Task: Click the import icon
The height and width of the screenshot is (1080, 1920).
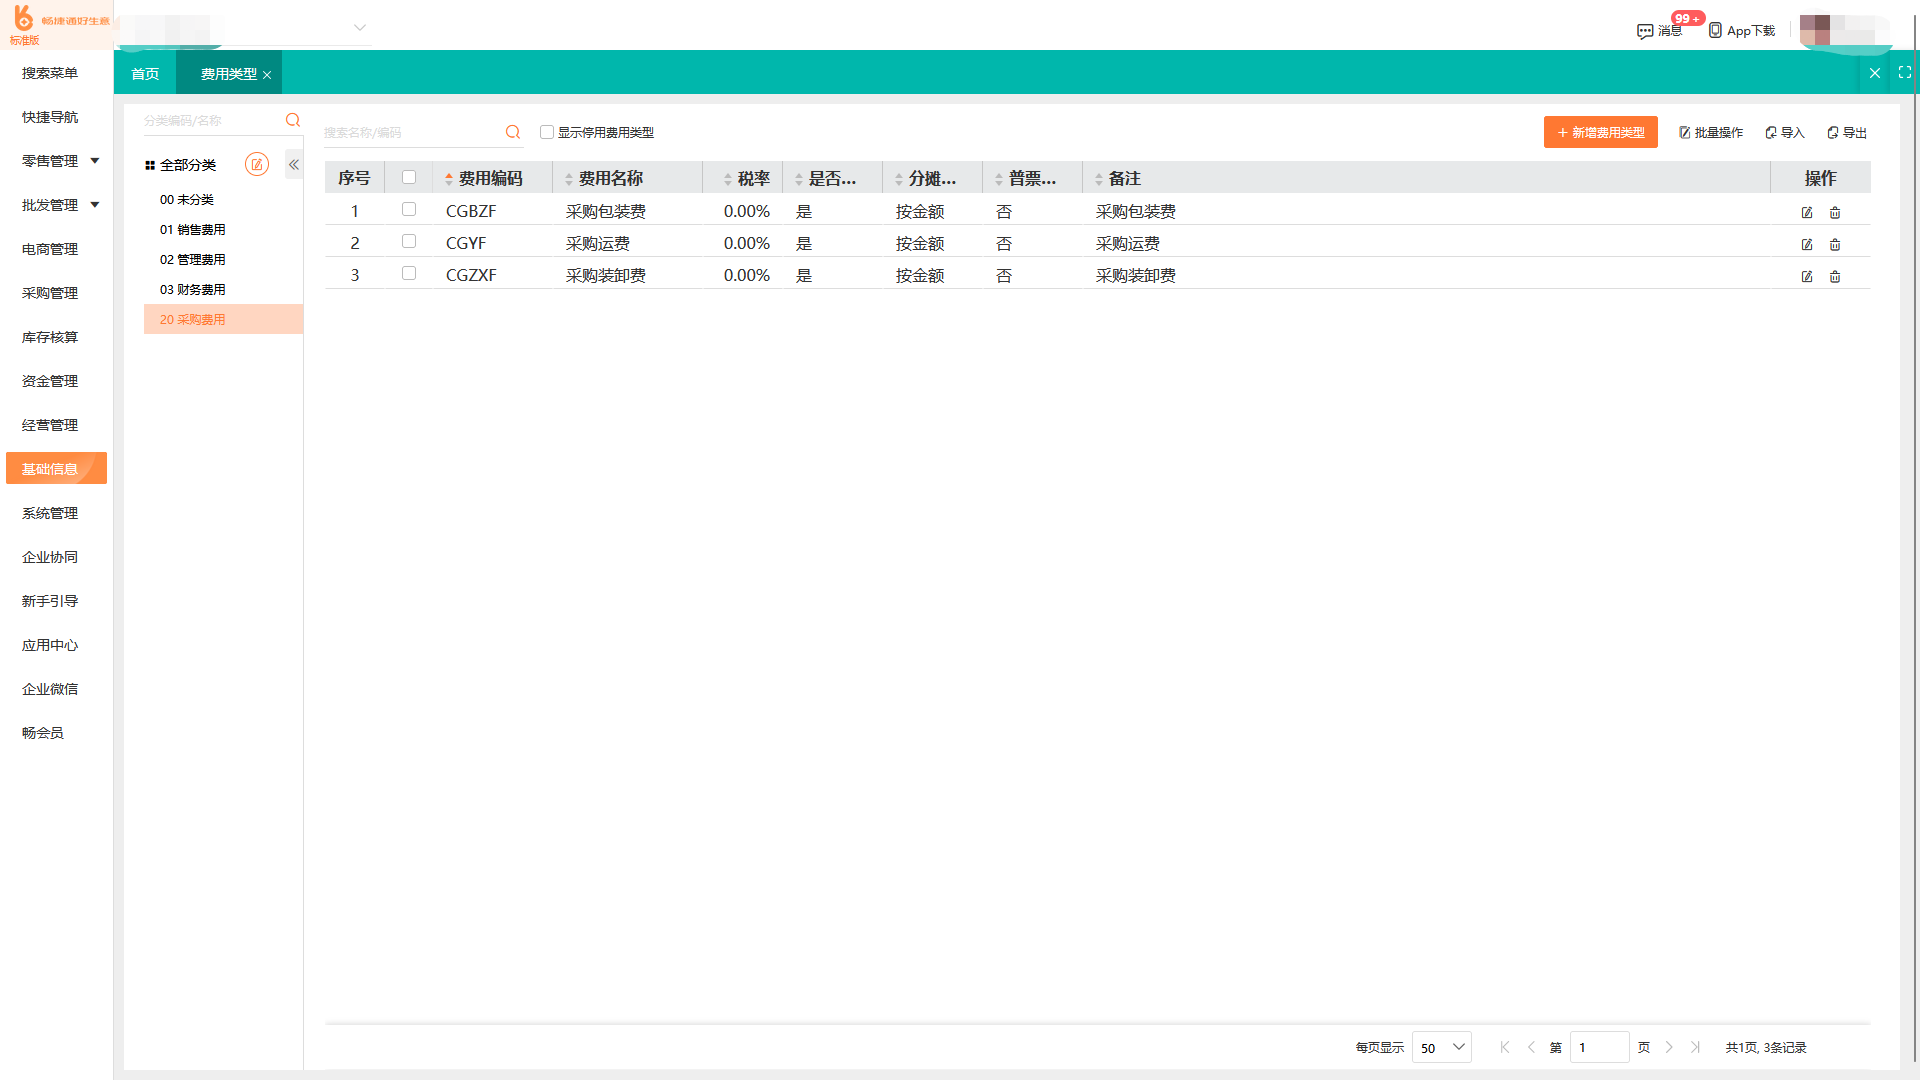Action: pyautogui.click(x=1785, y=131)
